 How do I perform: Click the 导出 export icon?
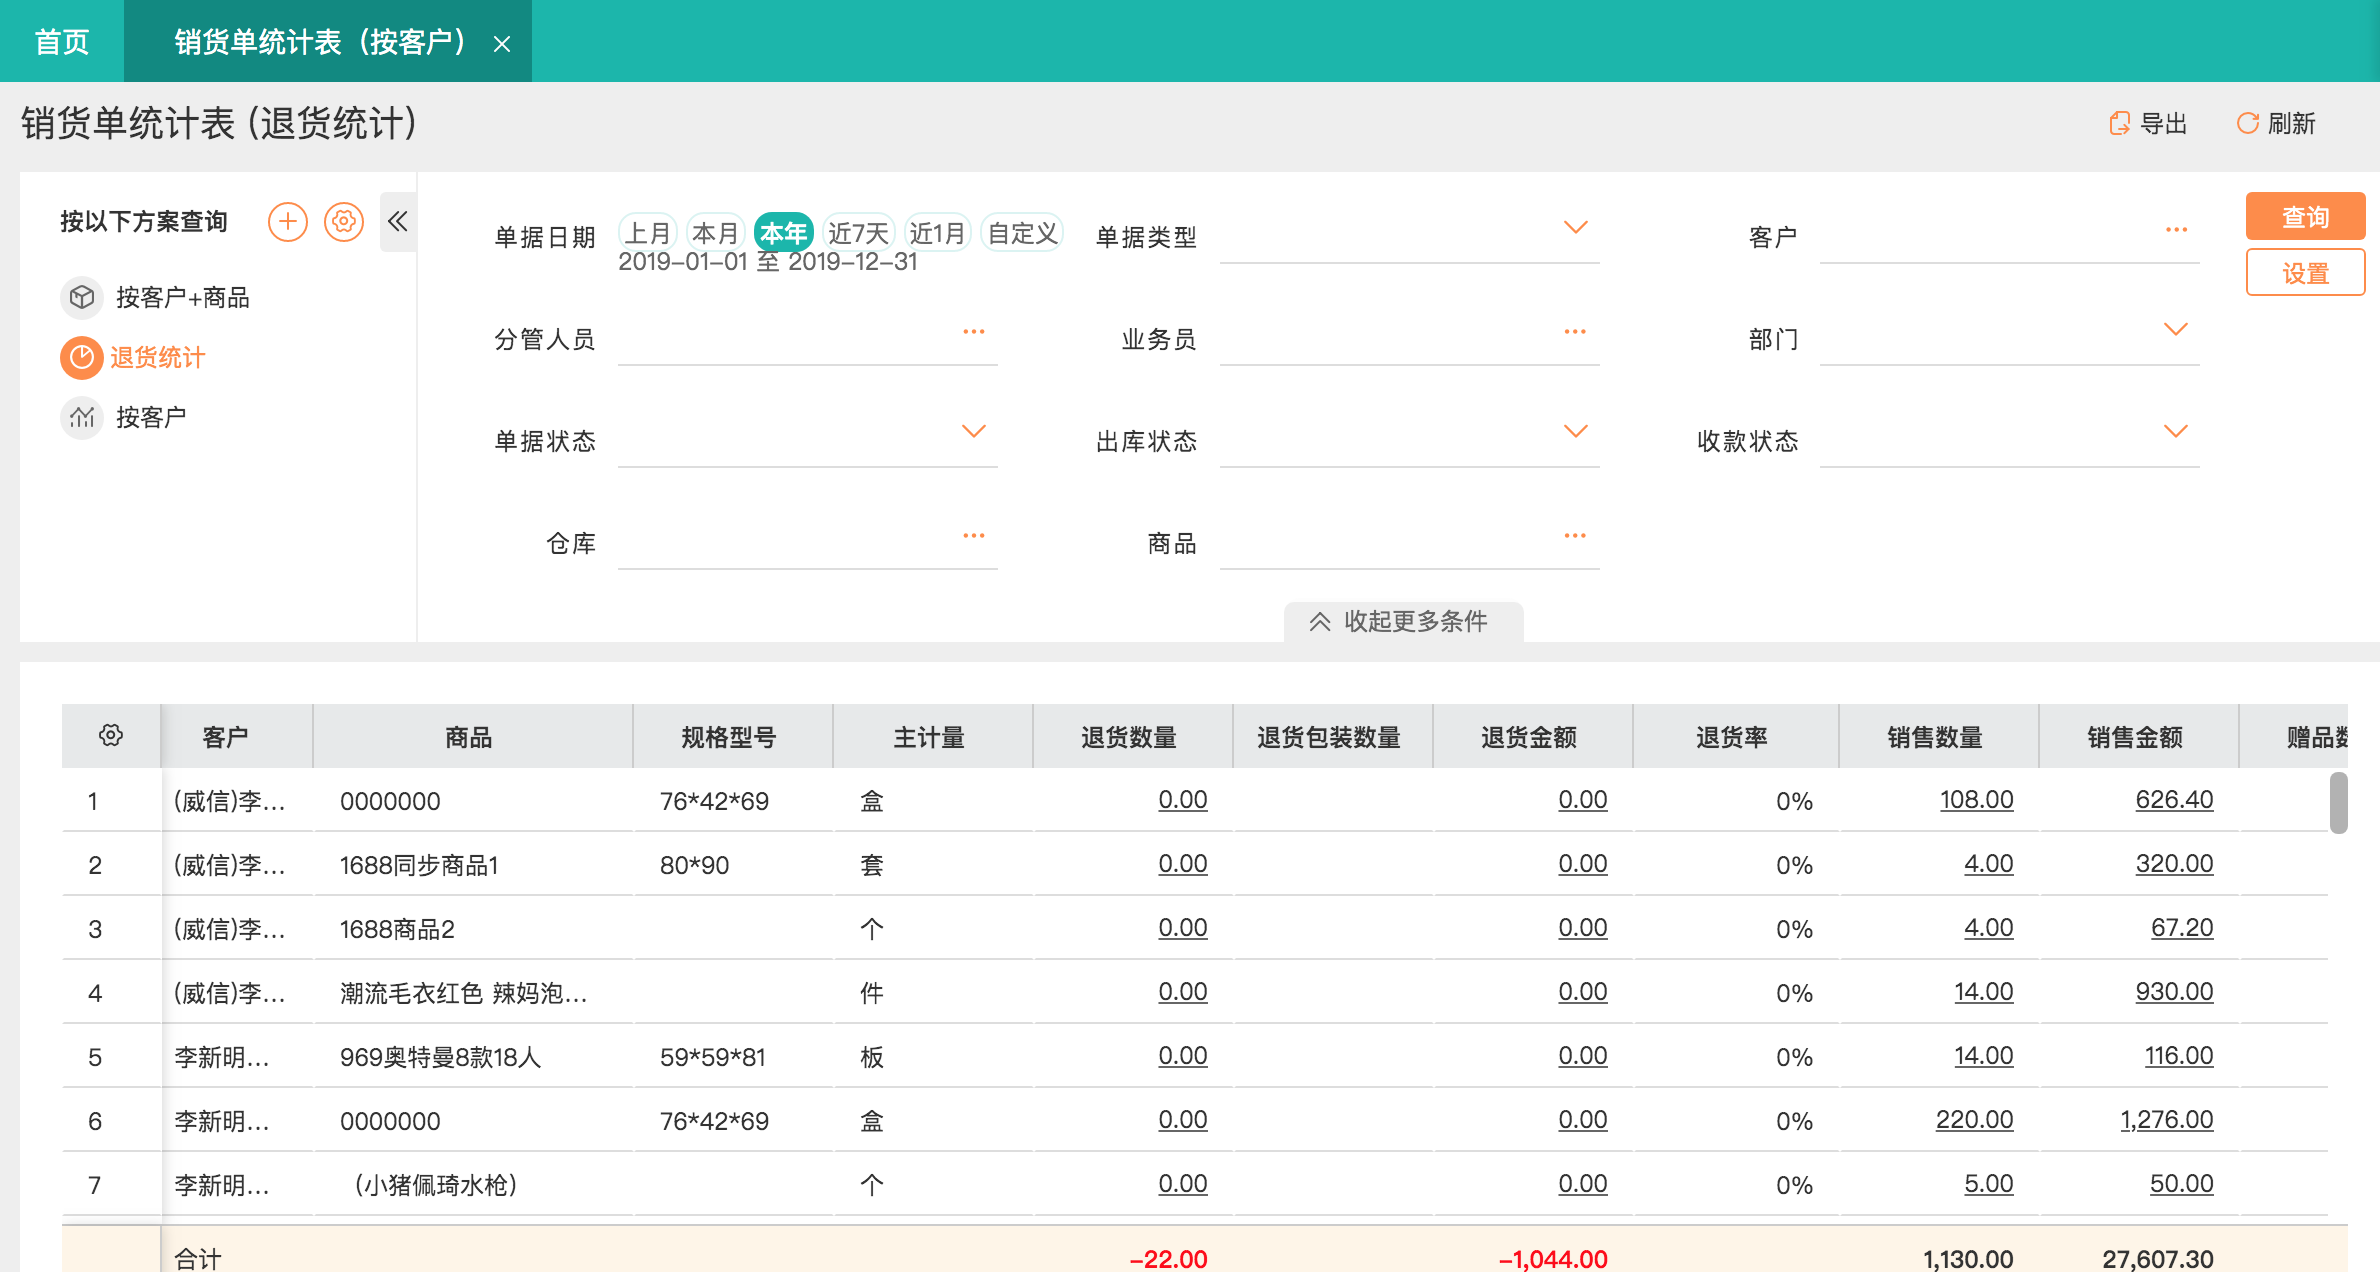click(2122, 124)
